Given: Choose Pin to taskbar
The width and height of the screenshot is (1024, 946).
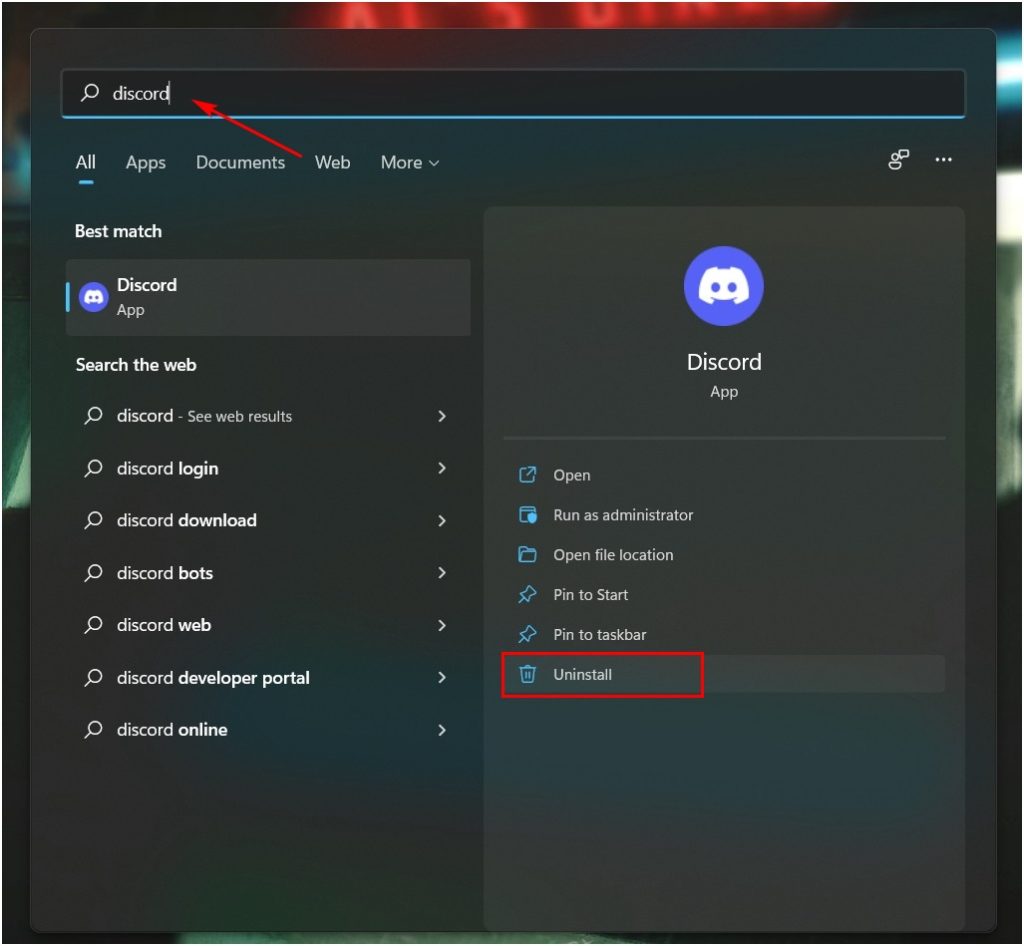Looking at the screenshot, I should [724, 635].
